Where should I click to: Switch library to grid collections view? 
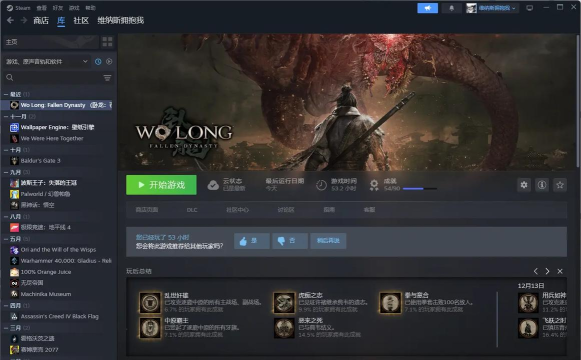(x=107, y=42)
